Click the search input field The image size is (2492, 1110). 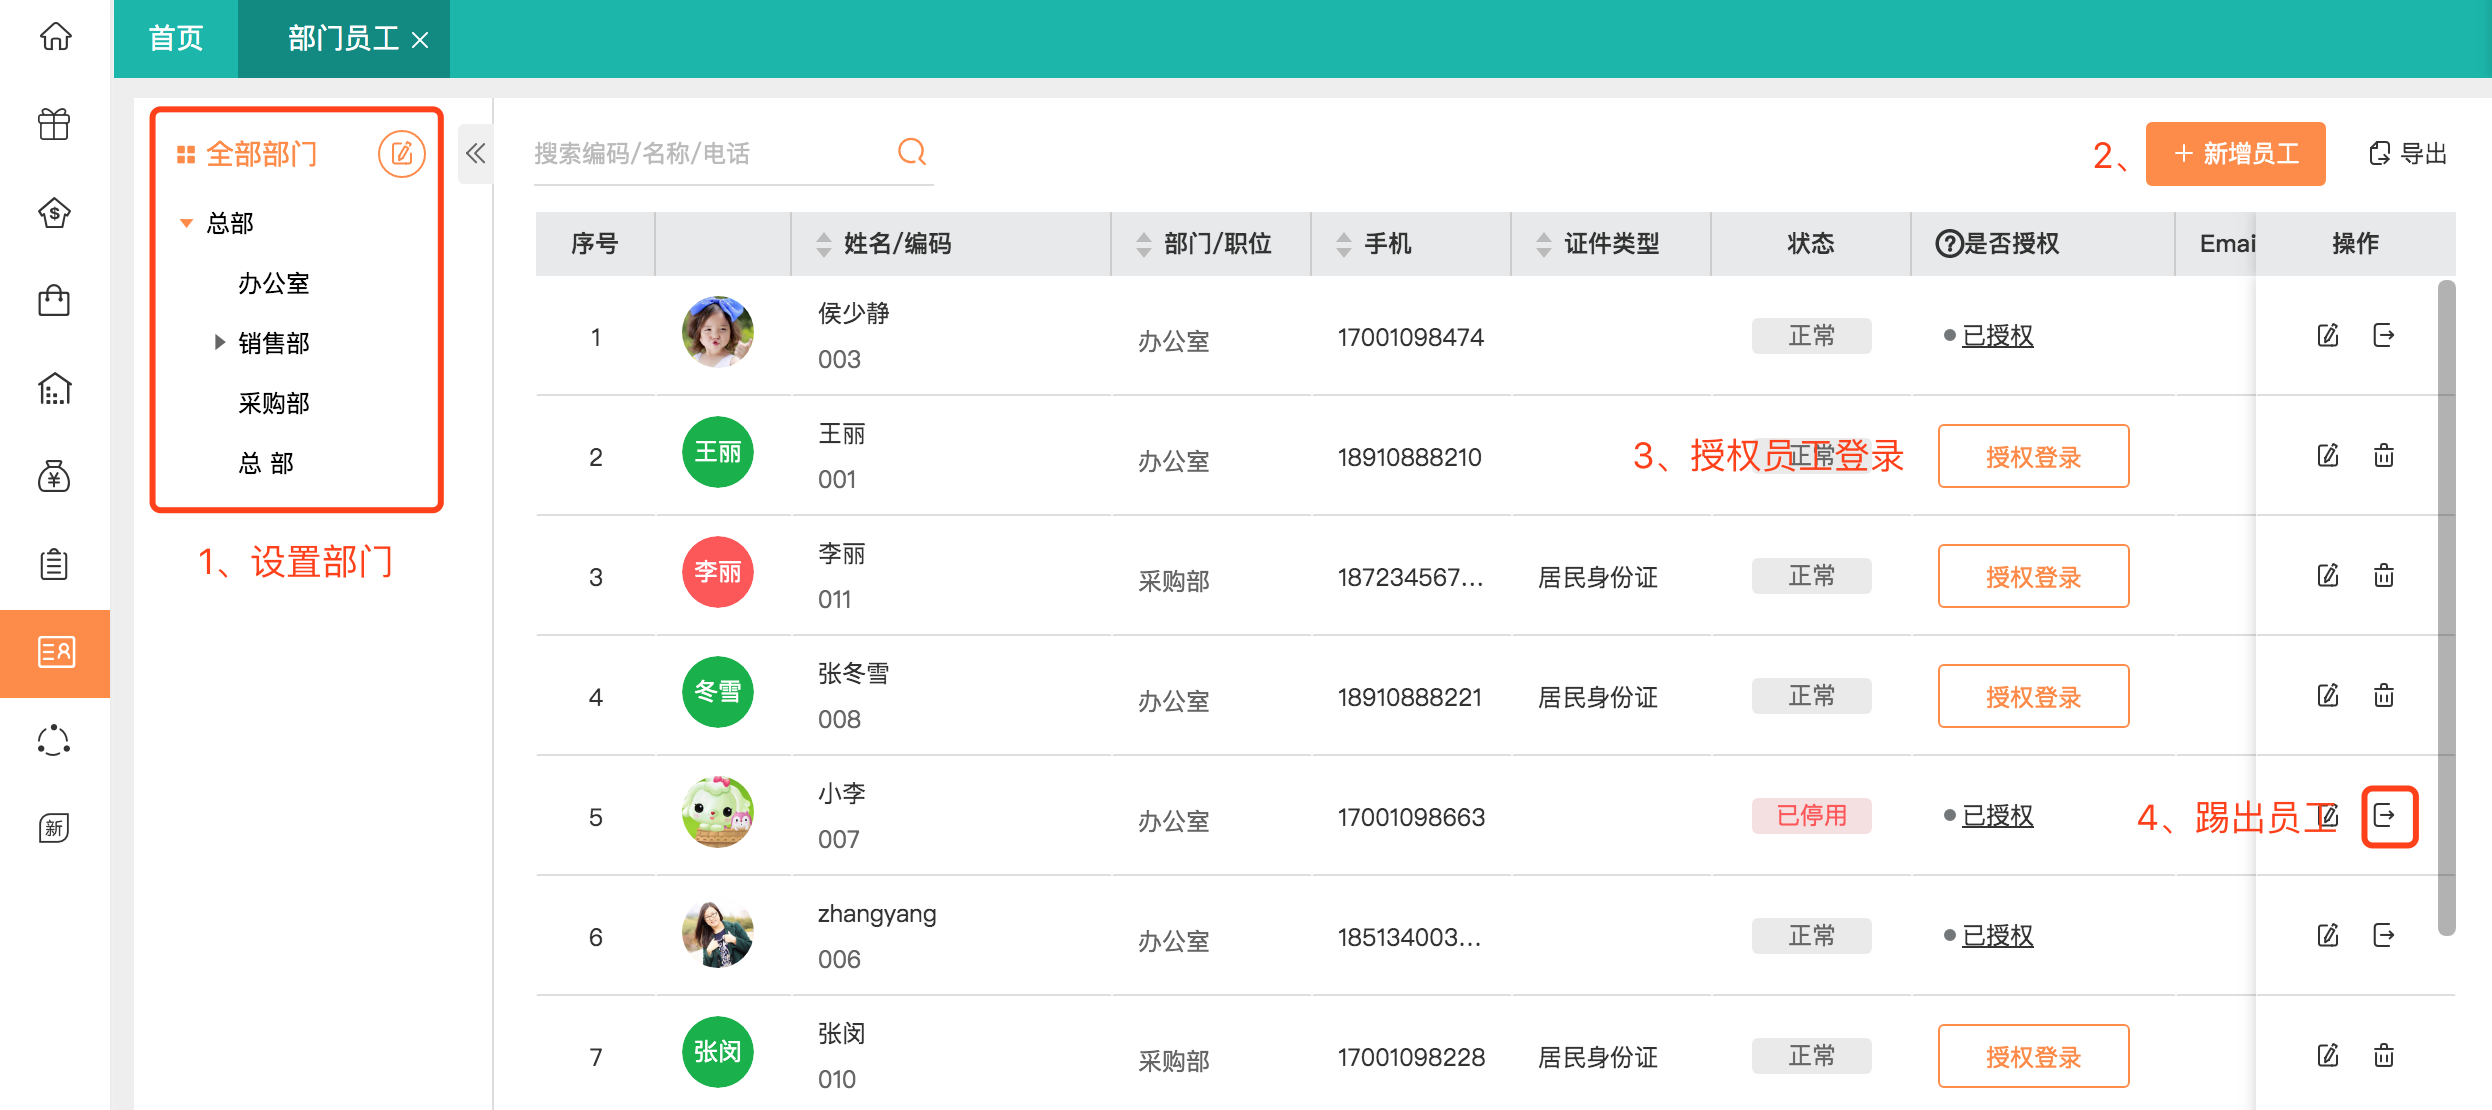710,153
